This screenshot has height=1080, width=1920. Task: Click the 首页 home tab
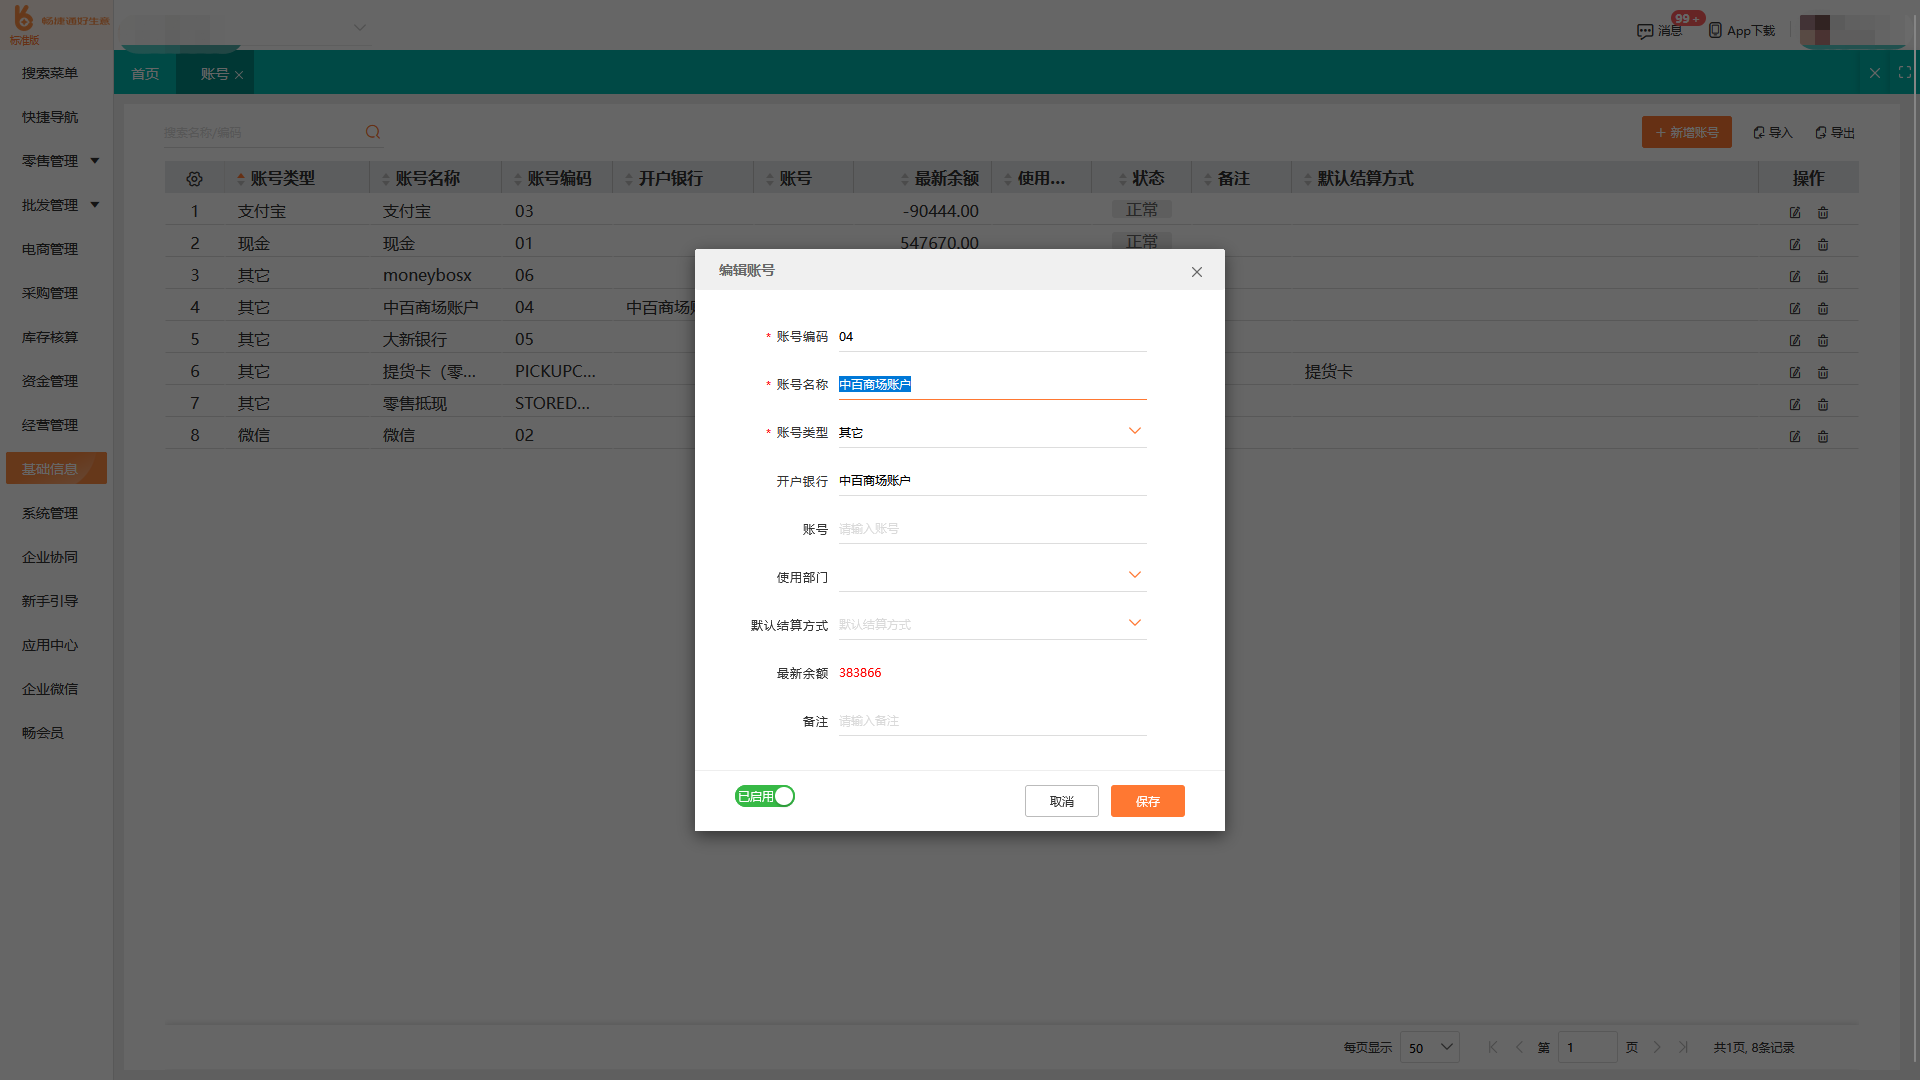coord(144,74)
